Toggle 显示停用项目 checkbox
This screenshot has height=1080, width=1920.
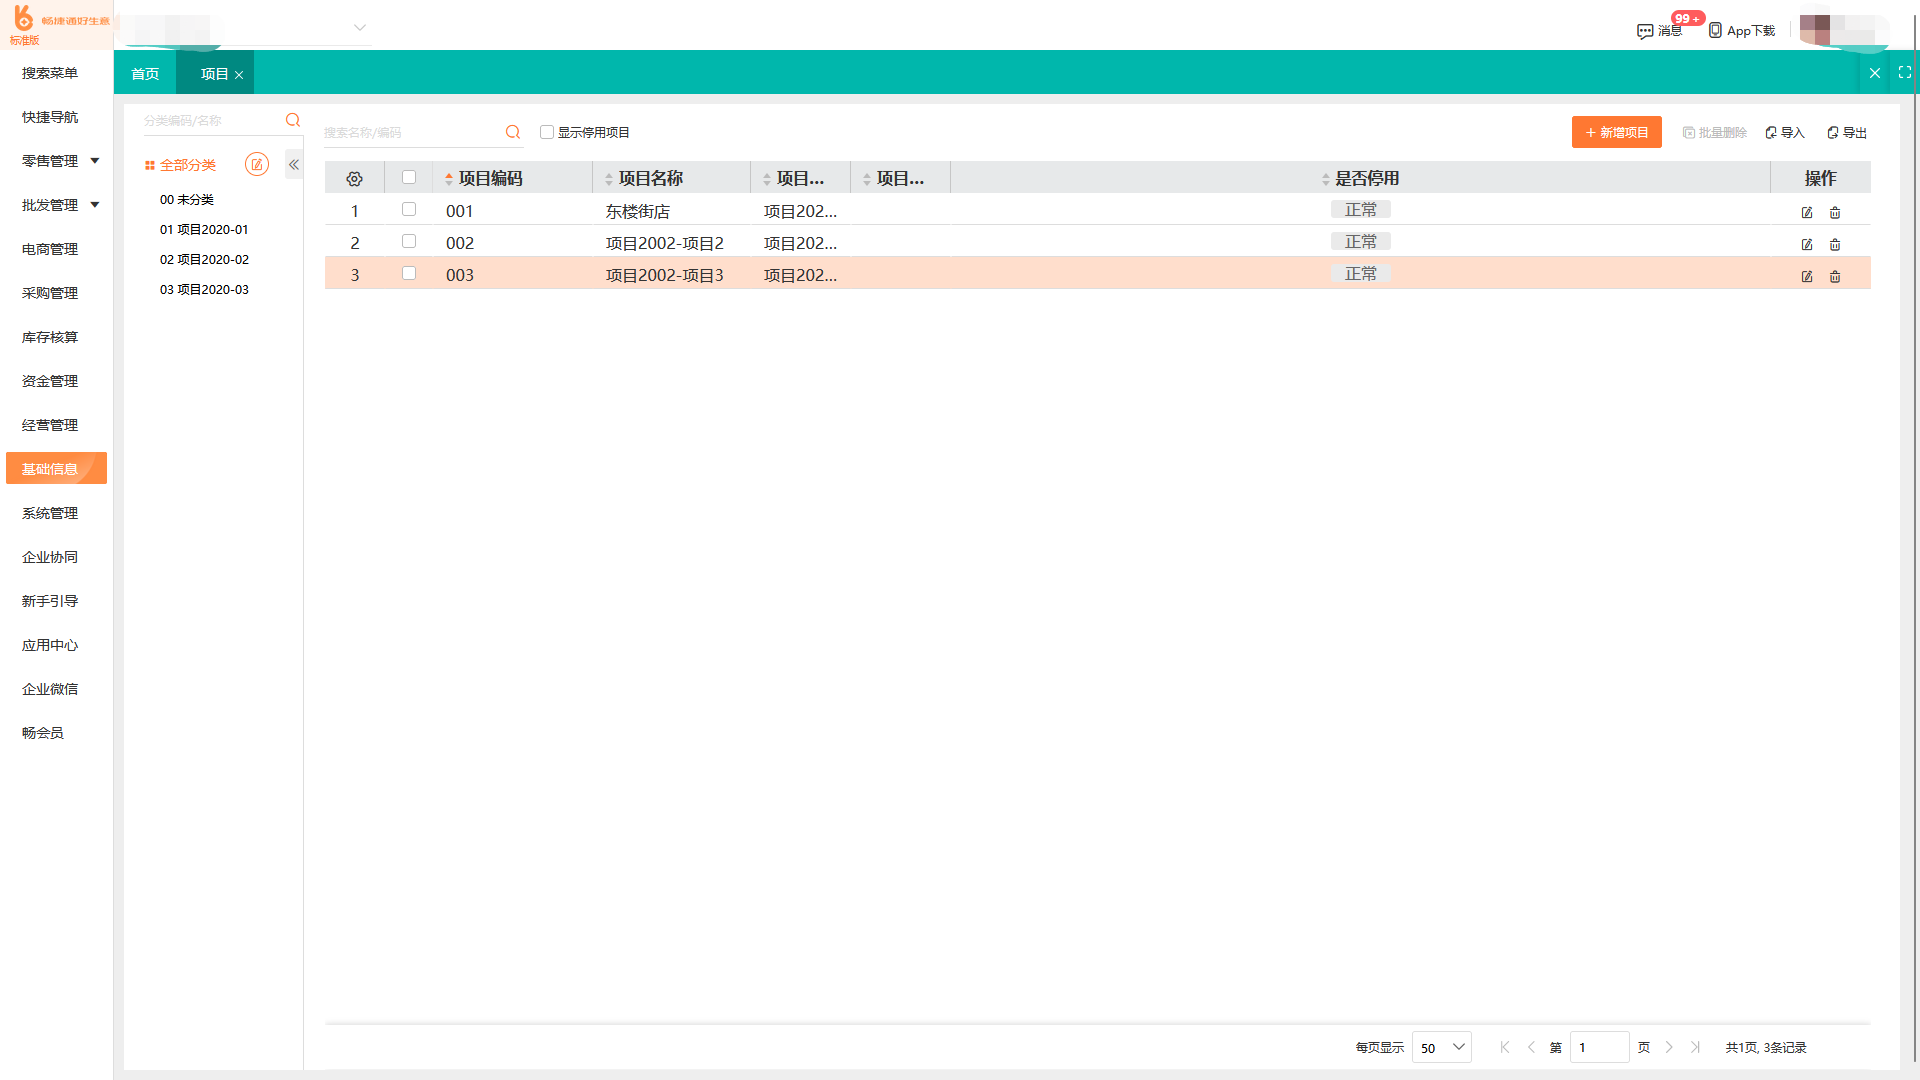click(x=547, y=132)
